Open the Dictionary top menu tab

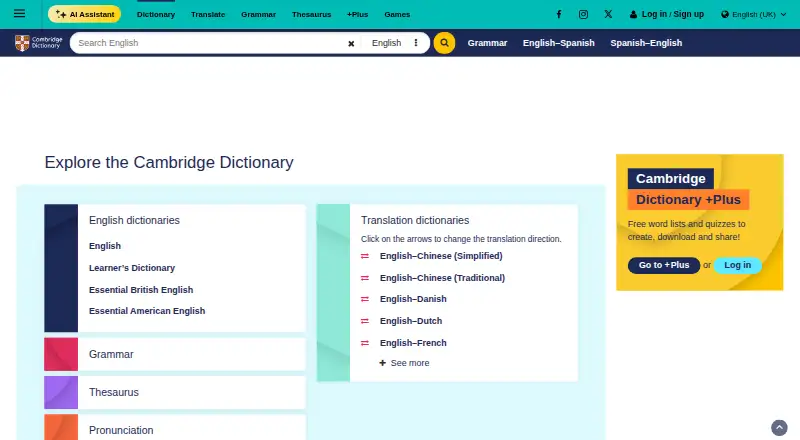tap(156, 14)
